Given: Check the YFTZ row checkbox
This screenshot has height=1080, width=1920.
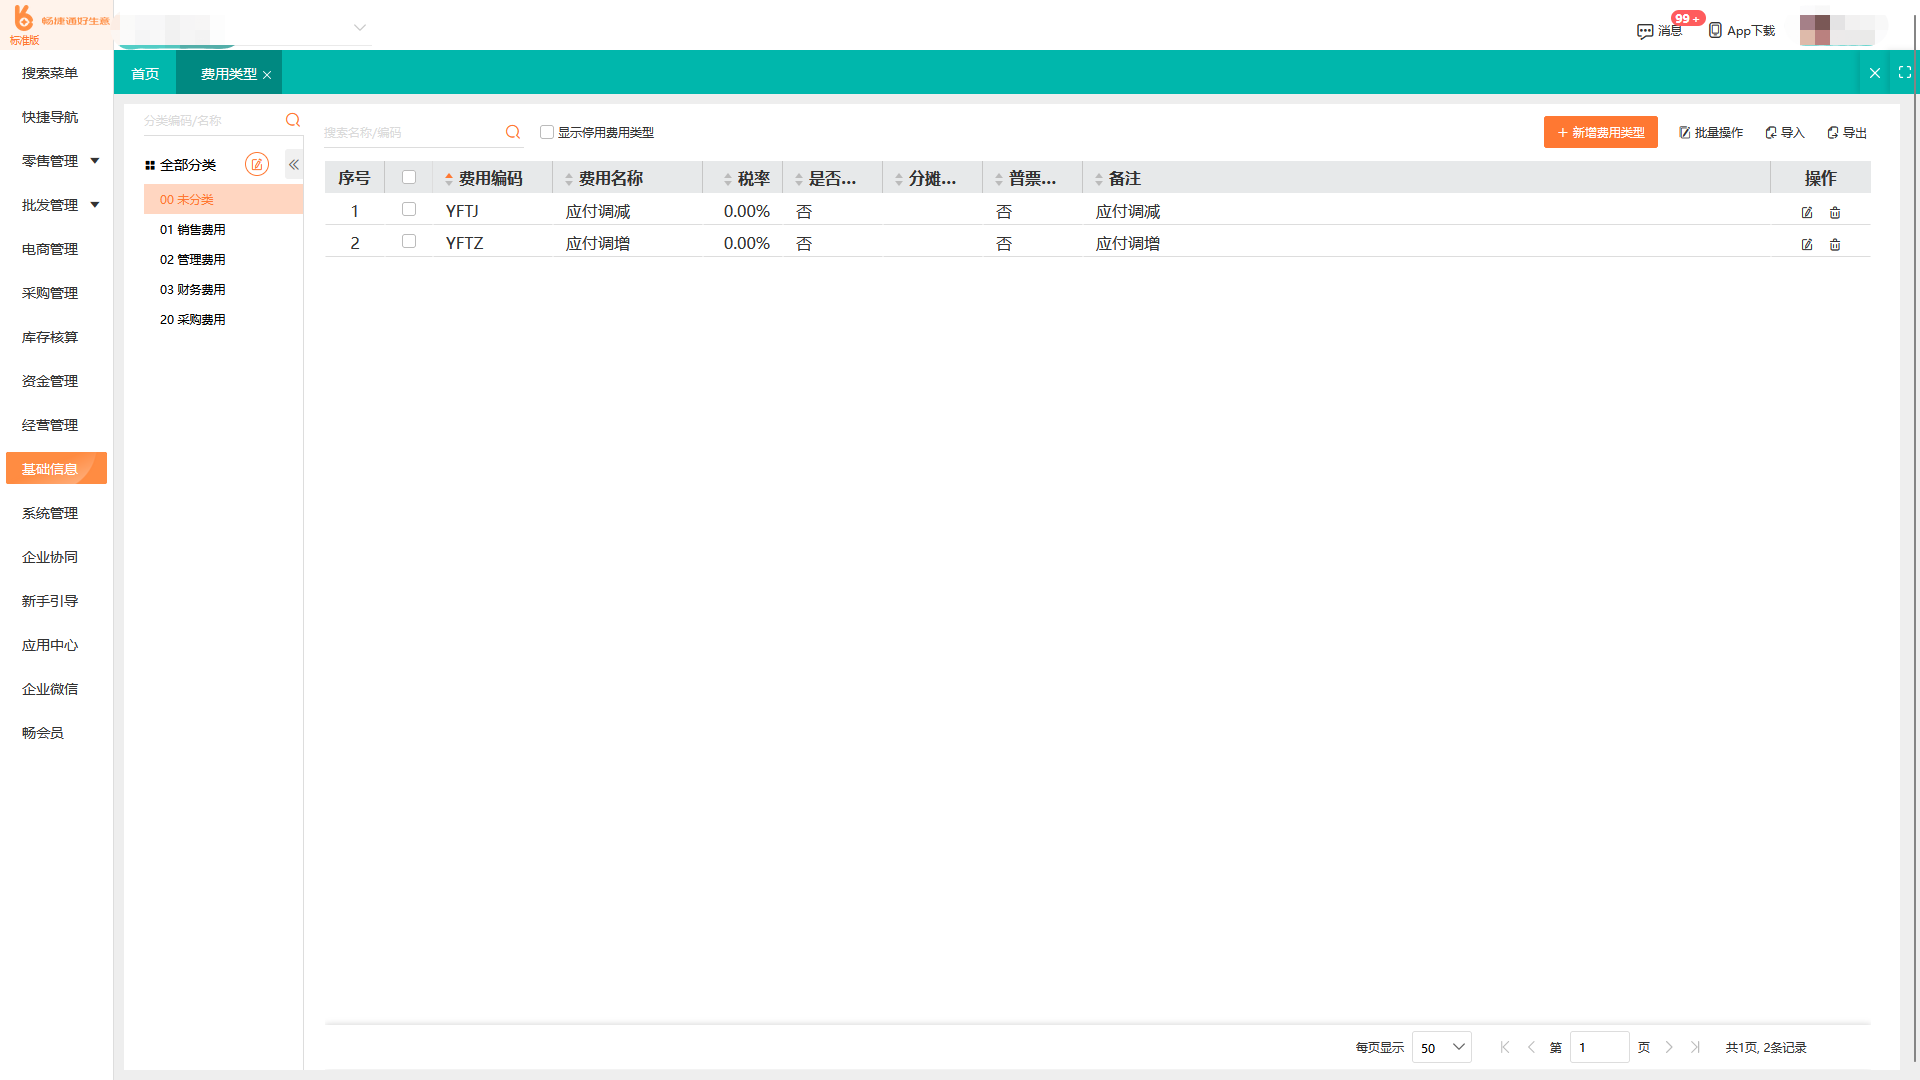Looking at the screenshot, I should [x=409, y=243].
